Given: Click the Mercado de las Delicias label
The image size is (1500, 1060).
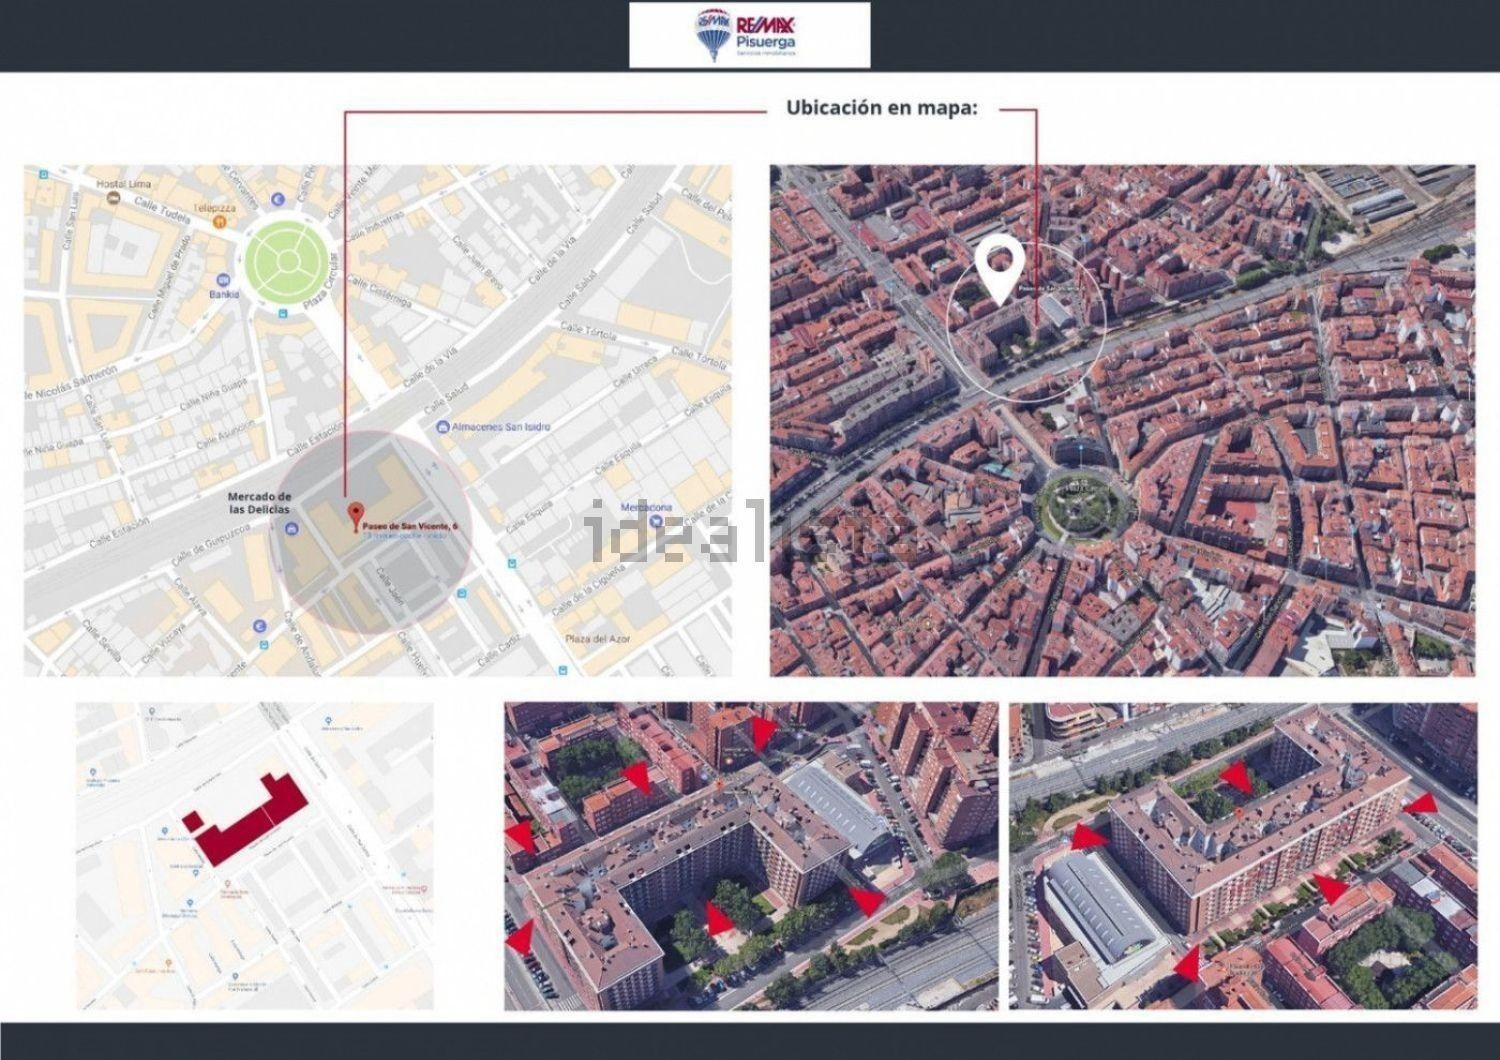Looking at the screenshot, I should point(259,503).
